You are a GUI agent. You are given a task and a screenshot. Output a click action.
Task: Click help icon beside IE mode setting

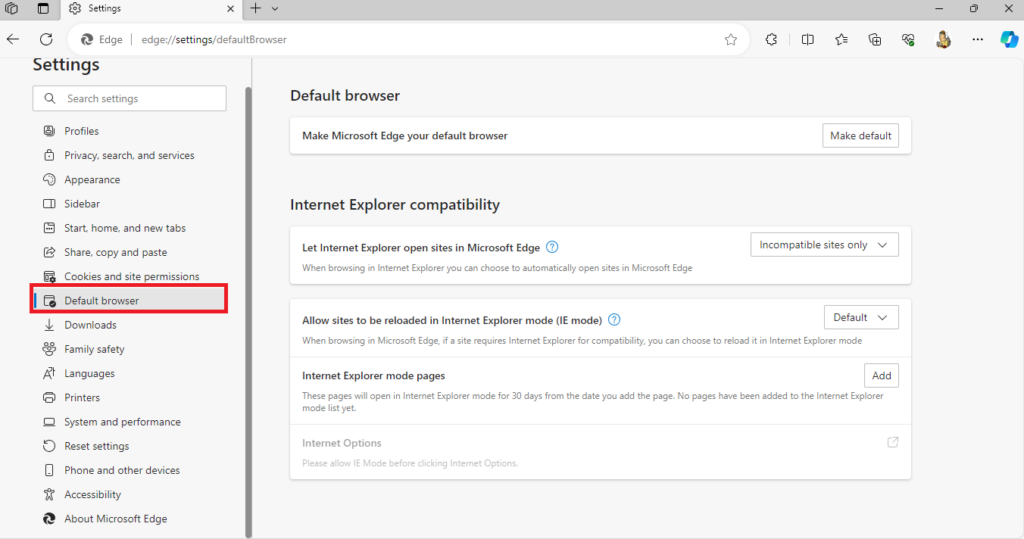coord(614,319)
